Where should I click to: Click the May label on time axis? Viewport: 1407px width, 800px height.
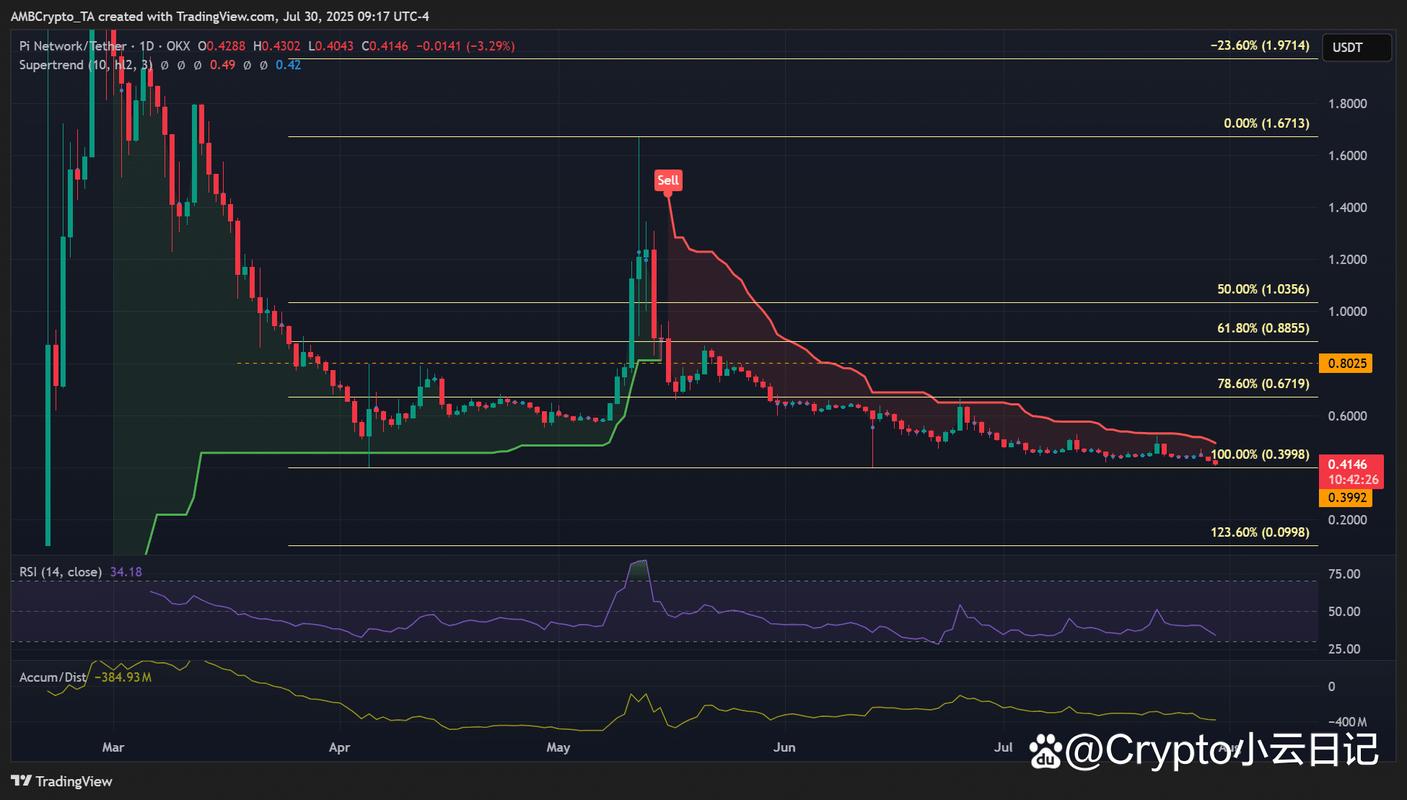(x=558, y=747)
